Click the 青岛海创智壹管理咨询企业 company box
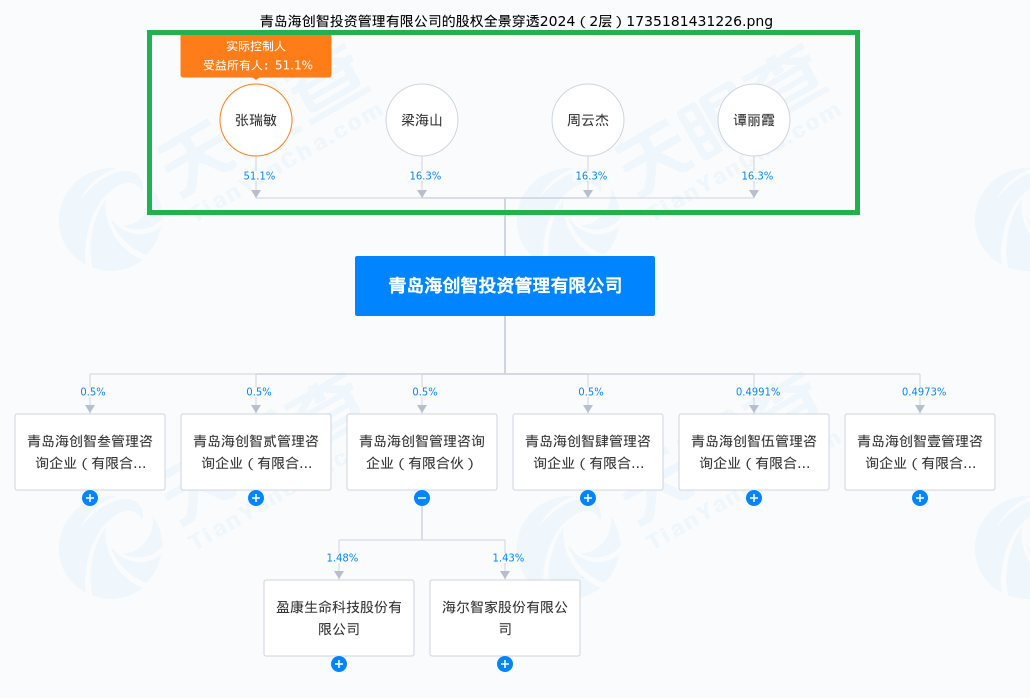 click(x=920, y=452)
